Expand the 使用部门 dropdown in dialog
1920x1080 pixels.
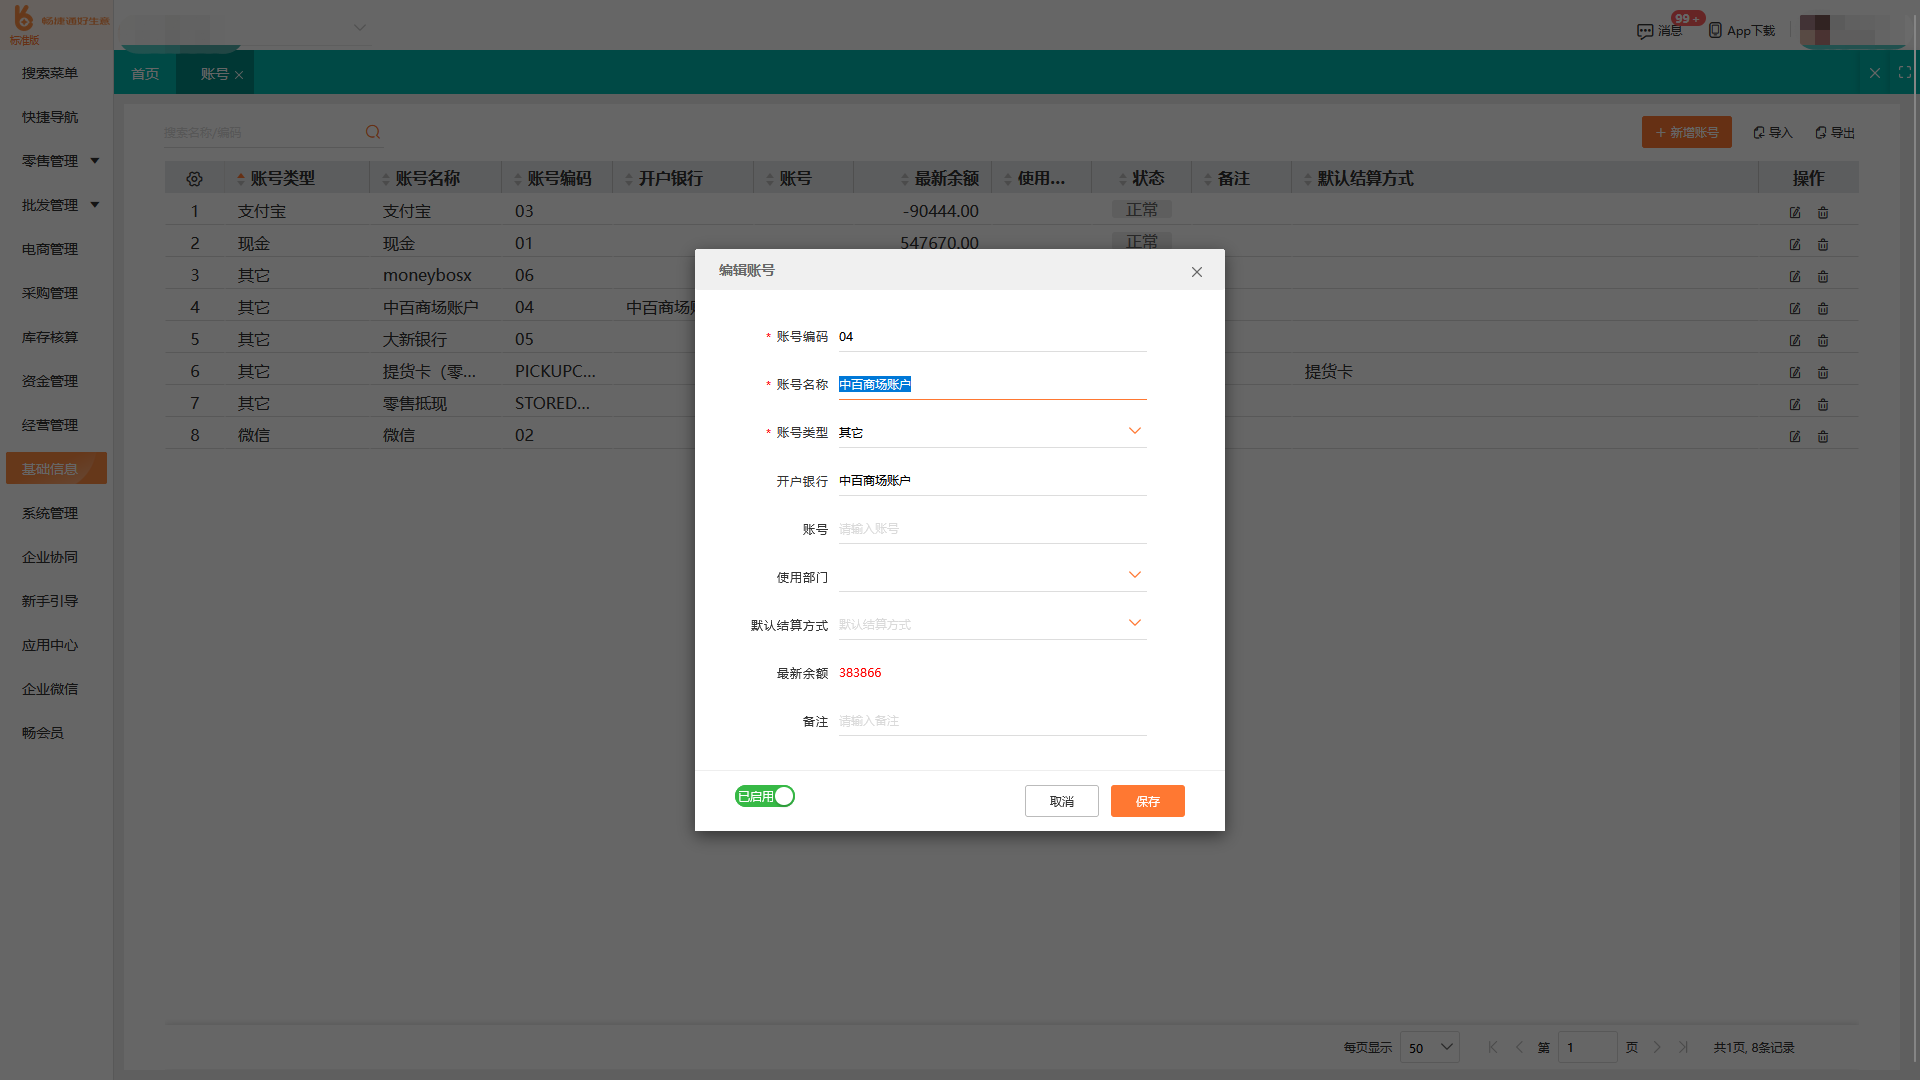coord(1134,576)
